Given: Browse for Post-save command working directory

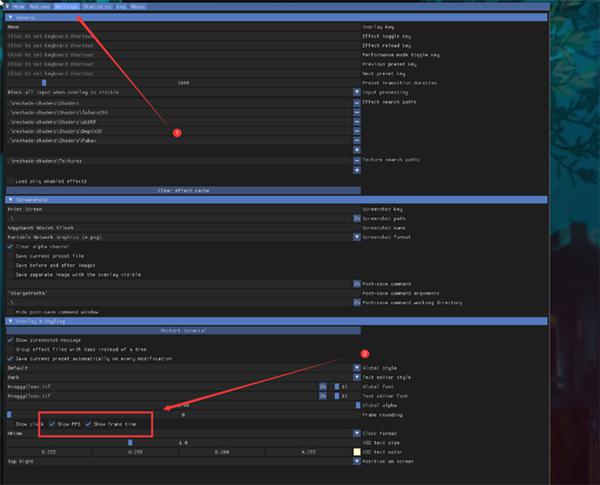Looking at the screenshot, I should 356,302.
